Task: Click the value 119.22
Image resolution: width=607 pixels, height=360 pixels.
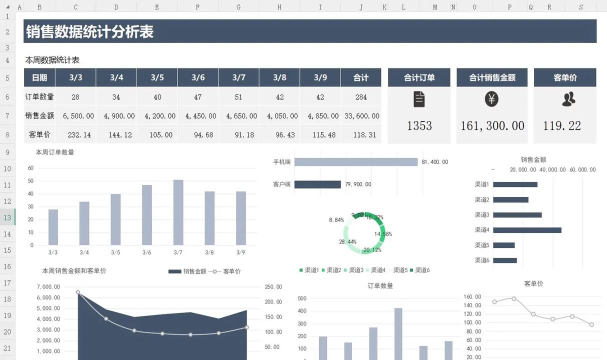Action: click(x=562, y=126)
